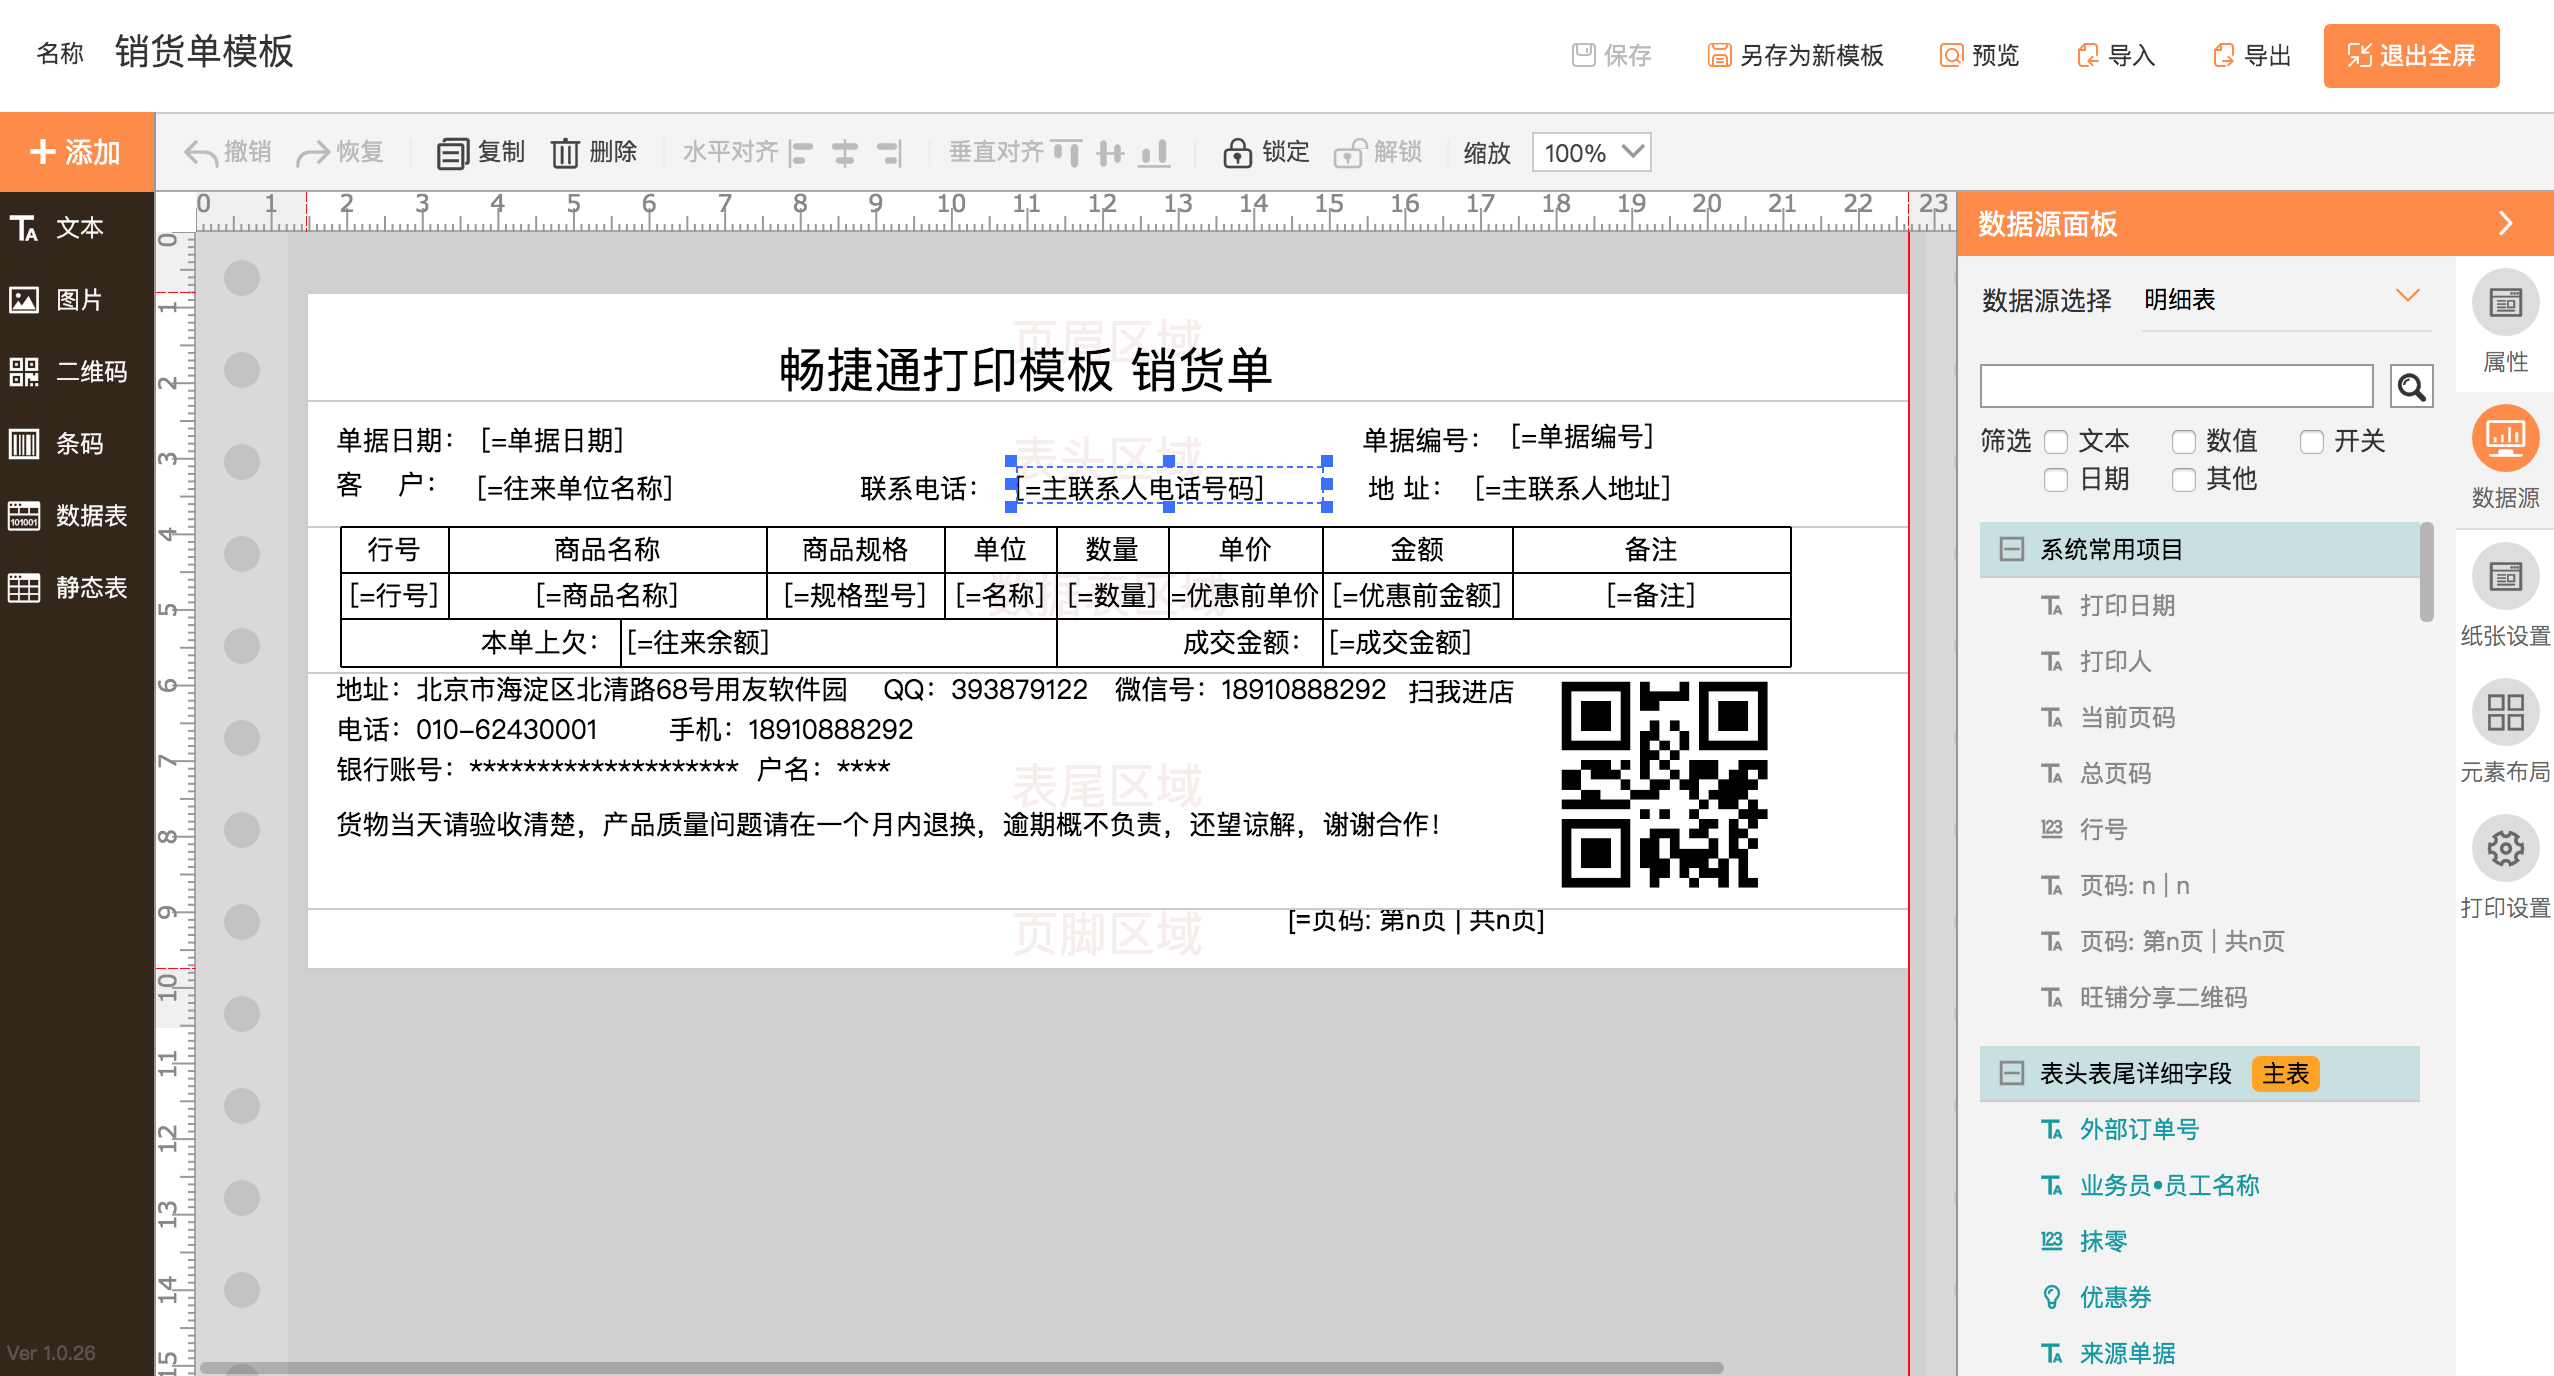Select the 数据表 tool in sidebar
Screen dimensions: 2554x1376
click(x=76, y=513)
